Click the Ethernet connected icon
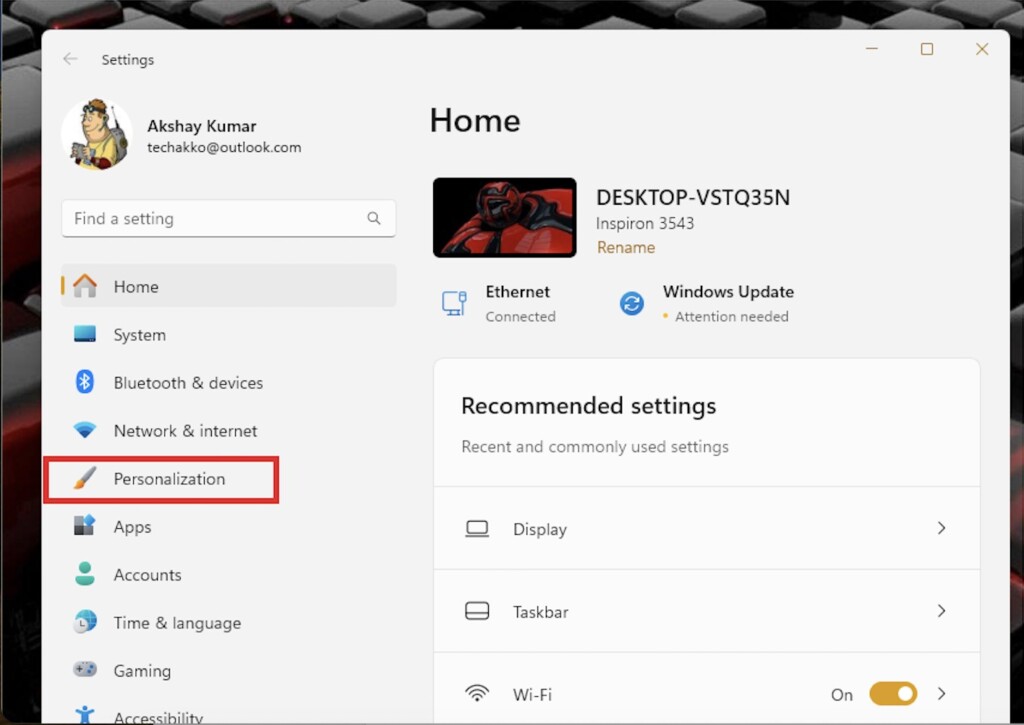 point(452,302)
